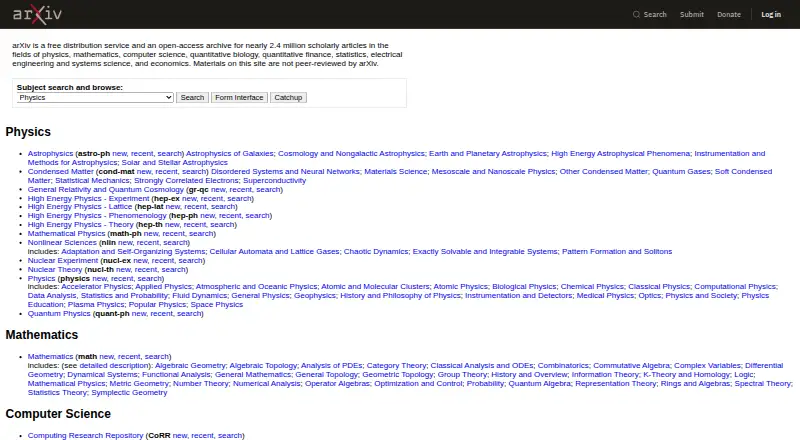The width and height of the screenshot is (800, 440).
Task: Open Fluid Dynamics subcategory
Action: [199, 296]
